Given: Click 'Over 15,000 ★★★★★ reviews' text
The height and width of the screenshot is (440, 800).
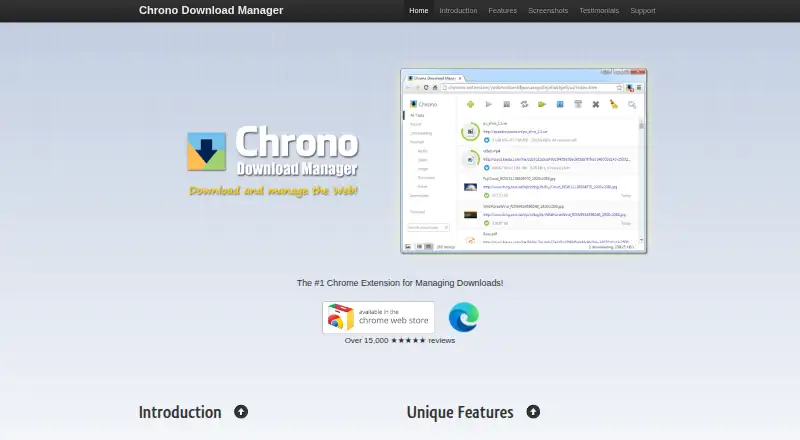Looking at the screenshot, I should [x=399, y=340].
